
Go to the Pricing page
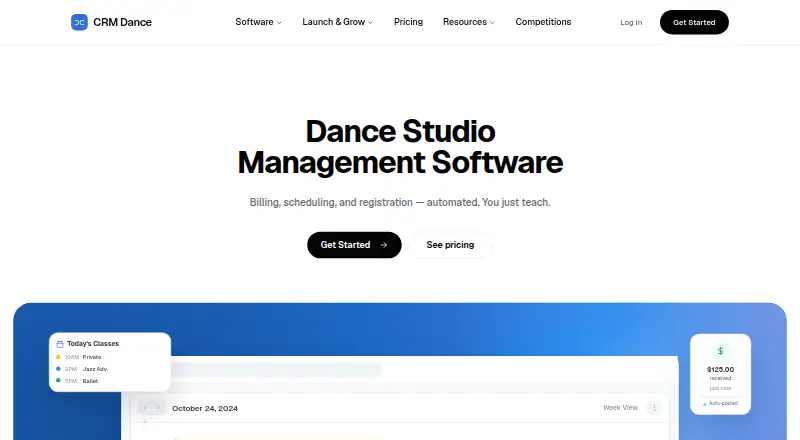[408, 22]
